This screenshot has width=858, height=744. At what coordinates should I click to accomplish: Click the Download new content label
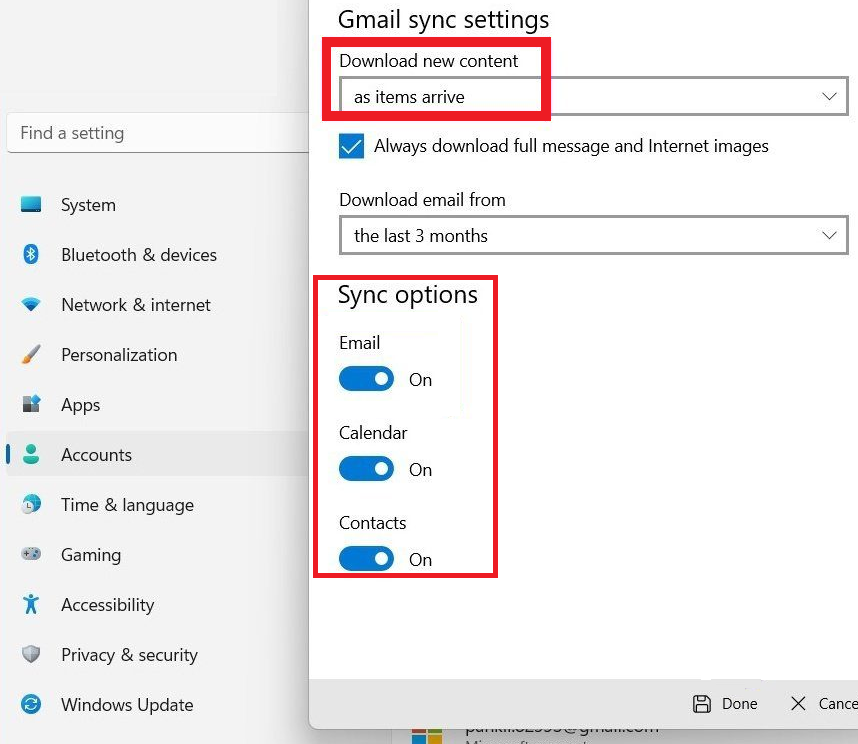pos(428,61)
